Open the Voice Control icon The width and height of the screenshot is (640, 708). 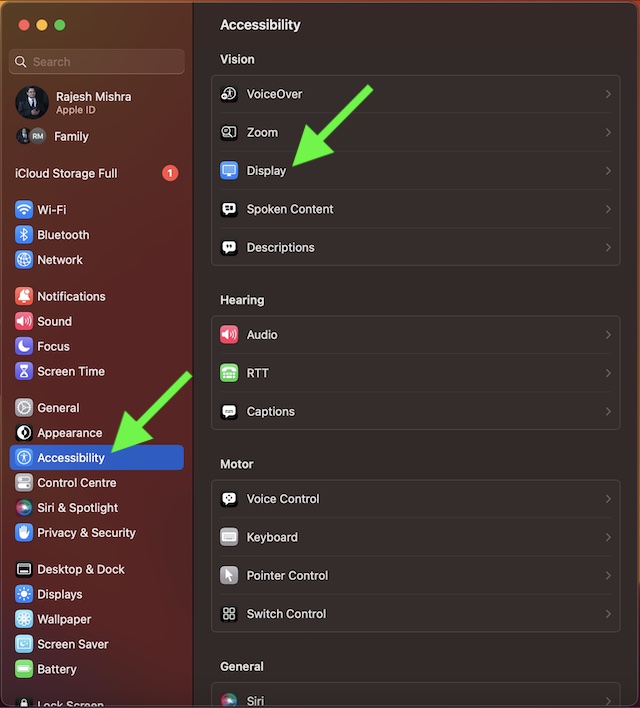tap(229, 499)
